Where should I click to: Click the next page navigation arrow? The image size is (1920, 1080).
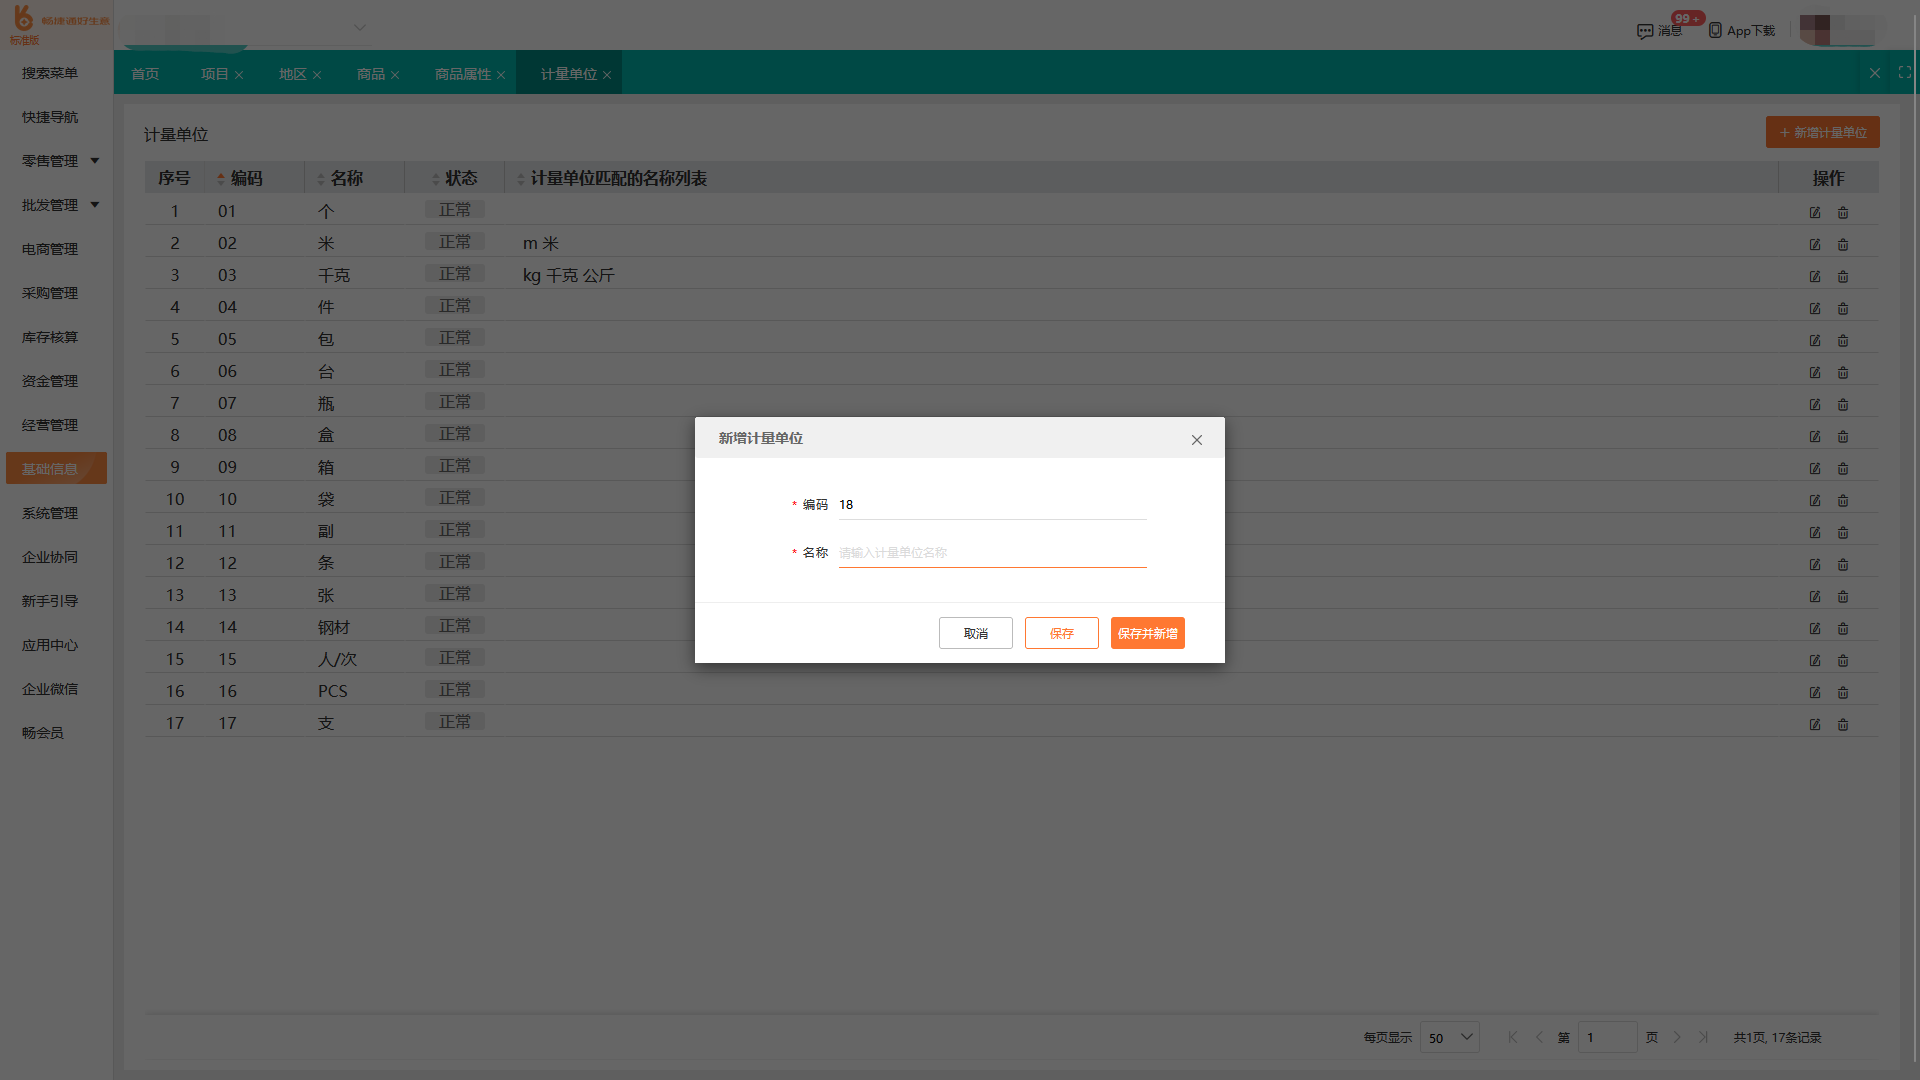click(1677, 1038)
